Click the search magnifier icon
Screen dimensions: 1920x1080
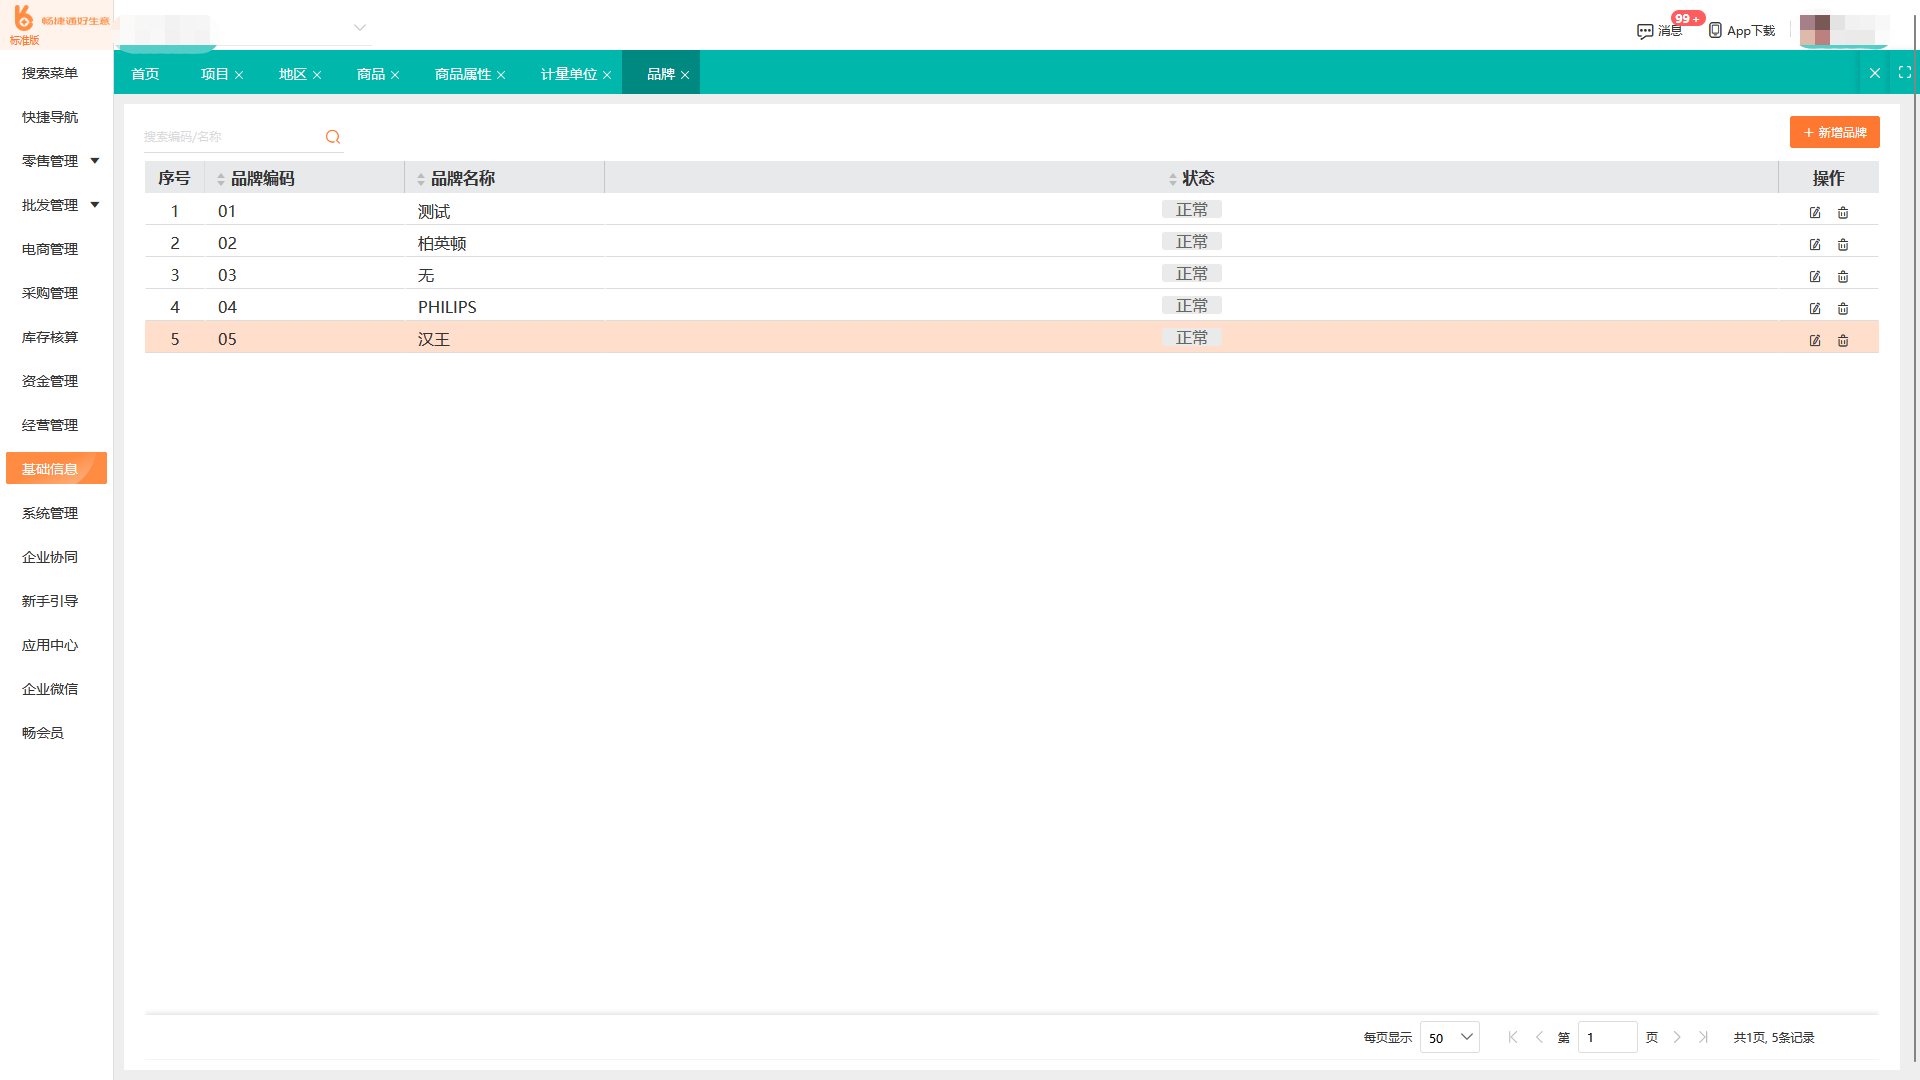tap(334, 136)
